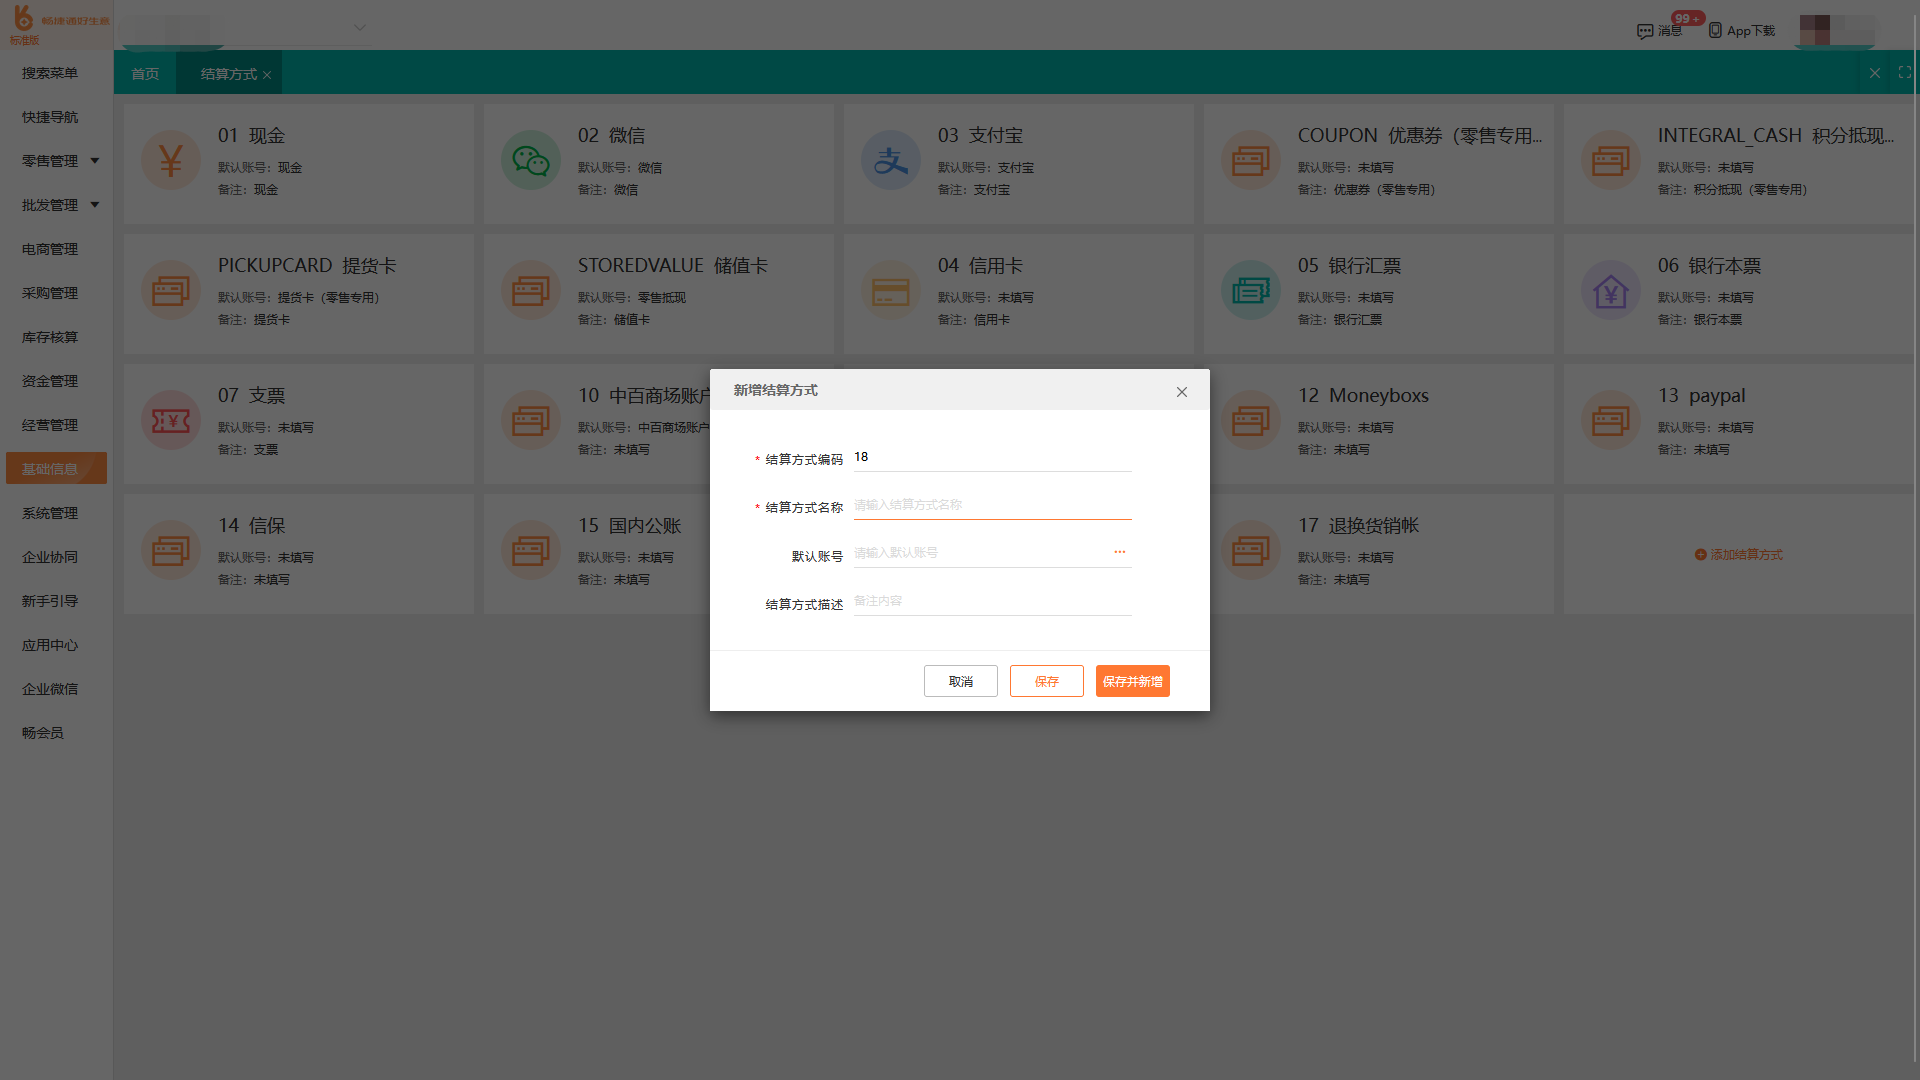Click the 支付宝 (Alipay) payment icon
The image size is (1920, 1080).
[x=890, y=158]
